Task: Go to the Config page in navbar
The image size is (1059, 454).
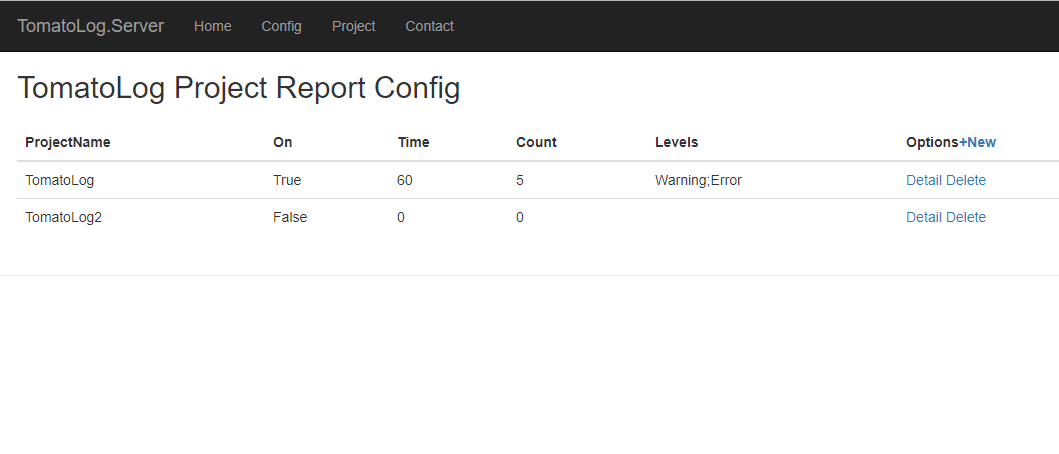Action: click(x=281, y=26)
